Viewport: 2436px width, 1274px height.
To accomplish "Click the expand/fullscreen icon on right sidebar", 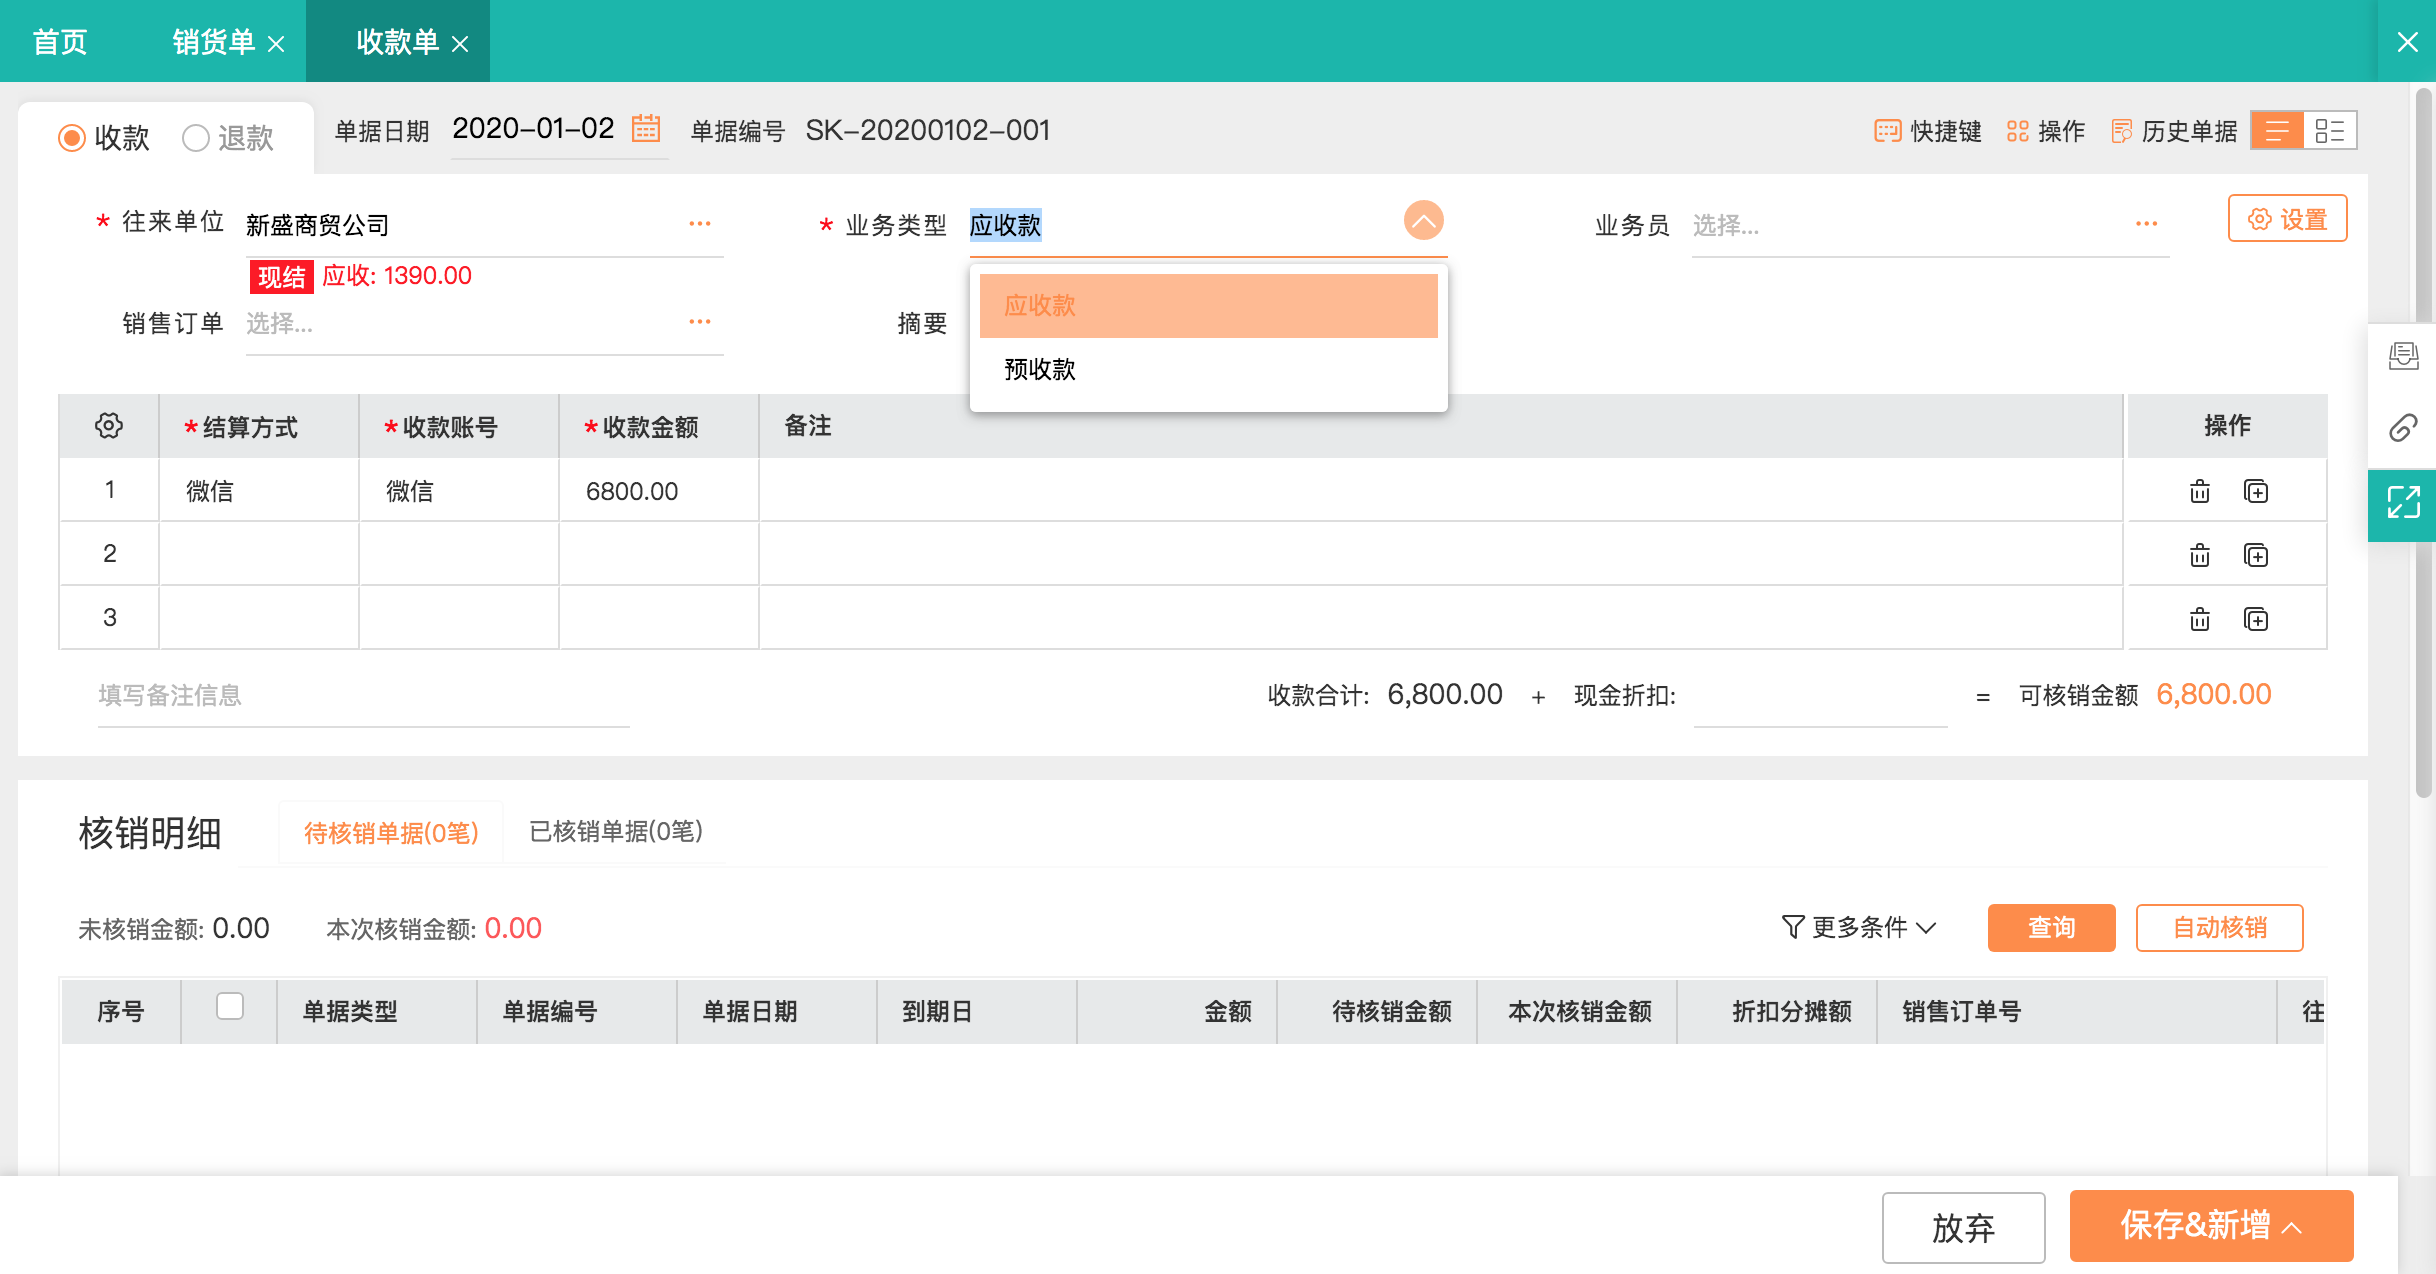I will (x=2402, y=499).
